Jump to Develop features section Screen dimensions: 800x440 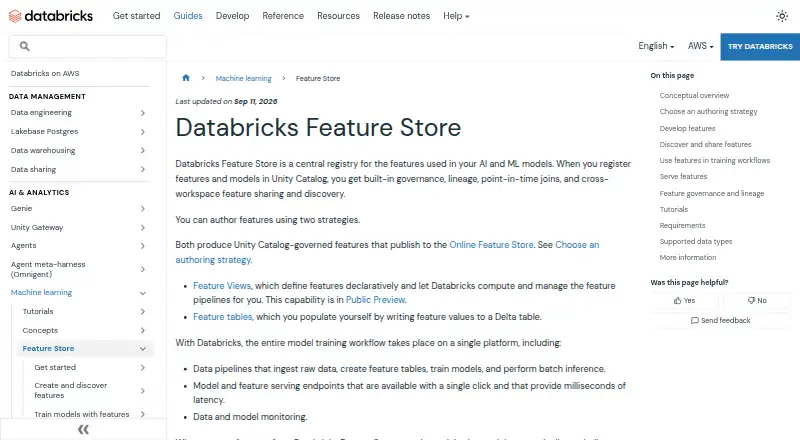pos(687,128)
